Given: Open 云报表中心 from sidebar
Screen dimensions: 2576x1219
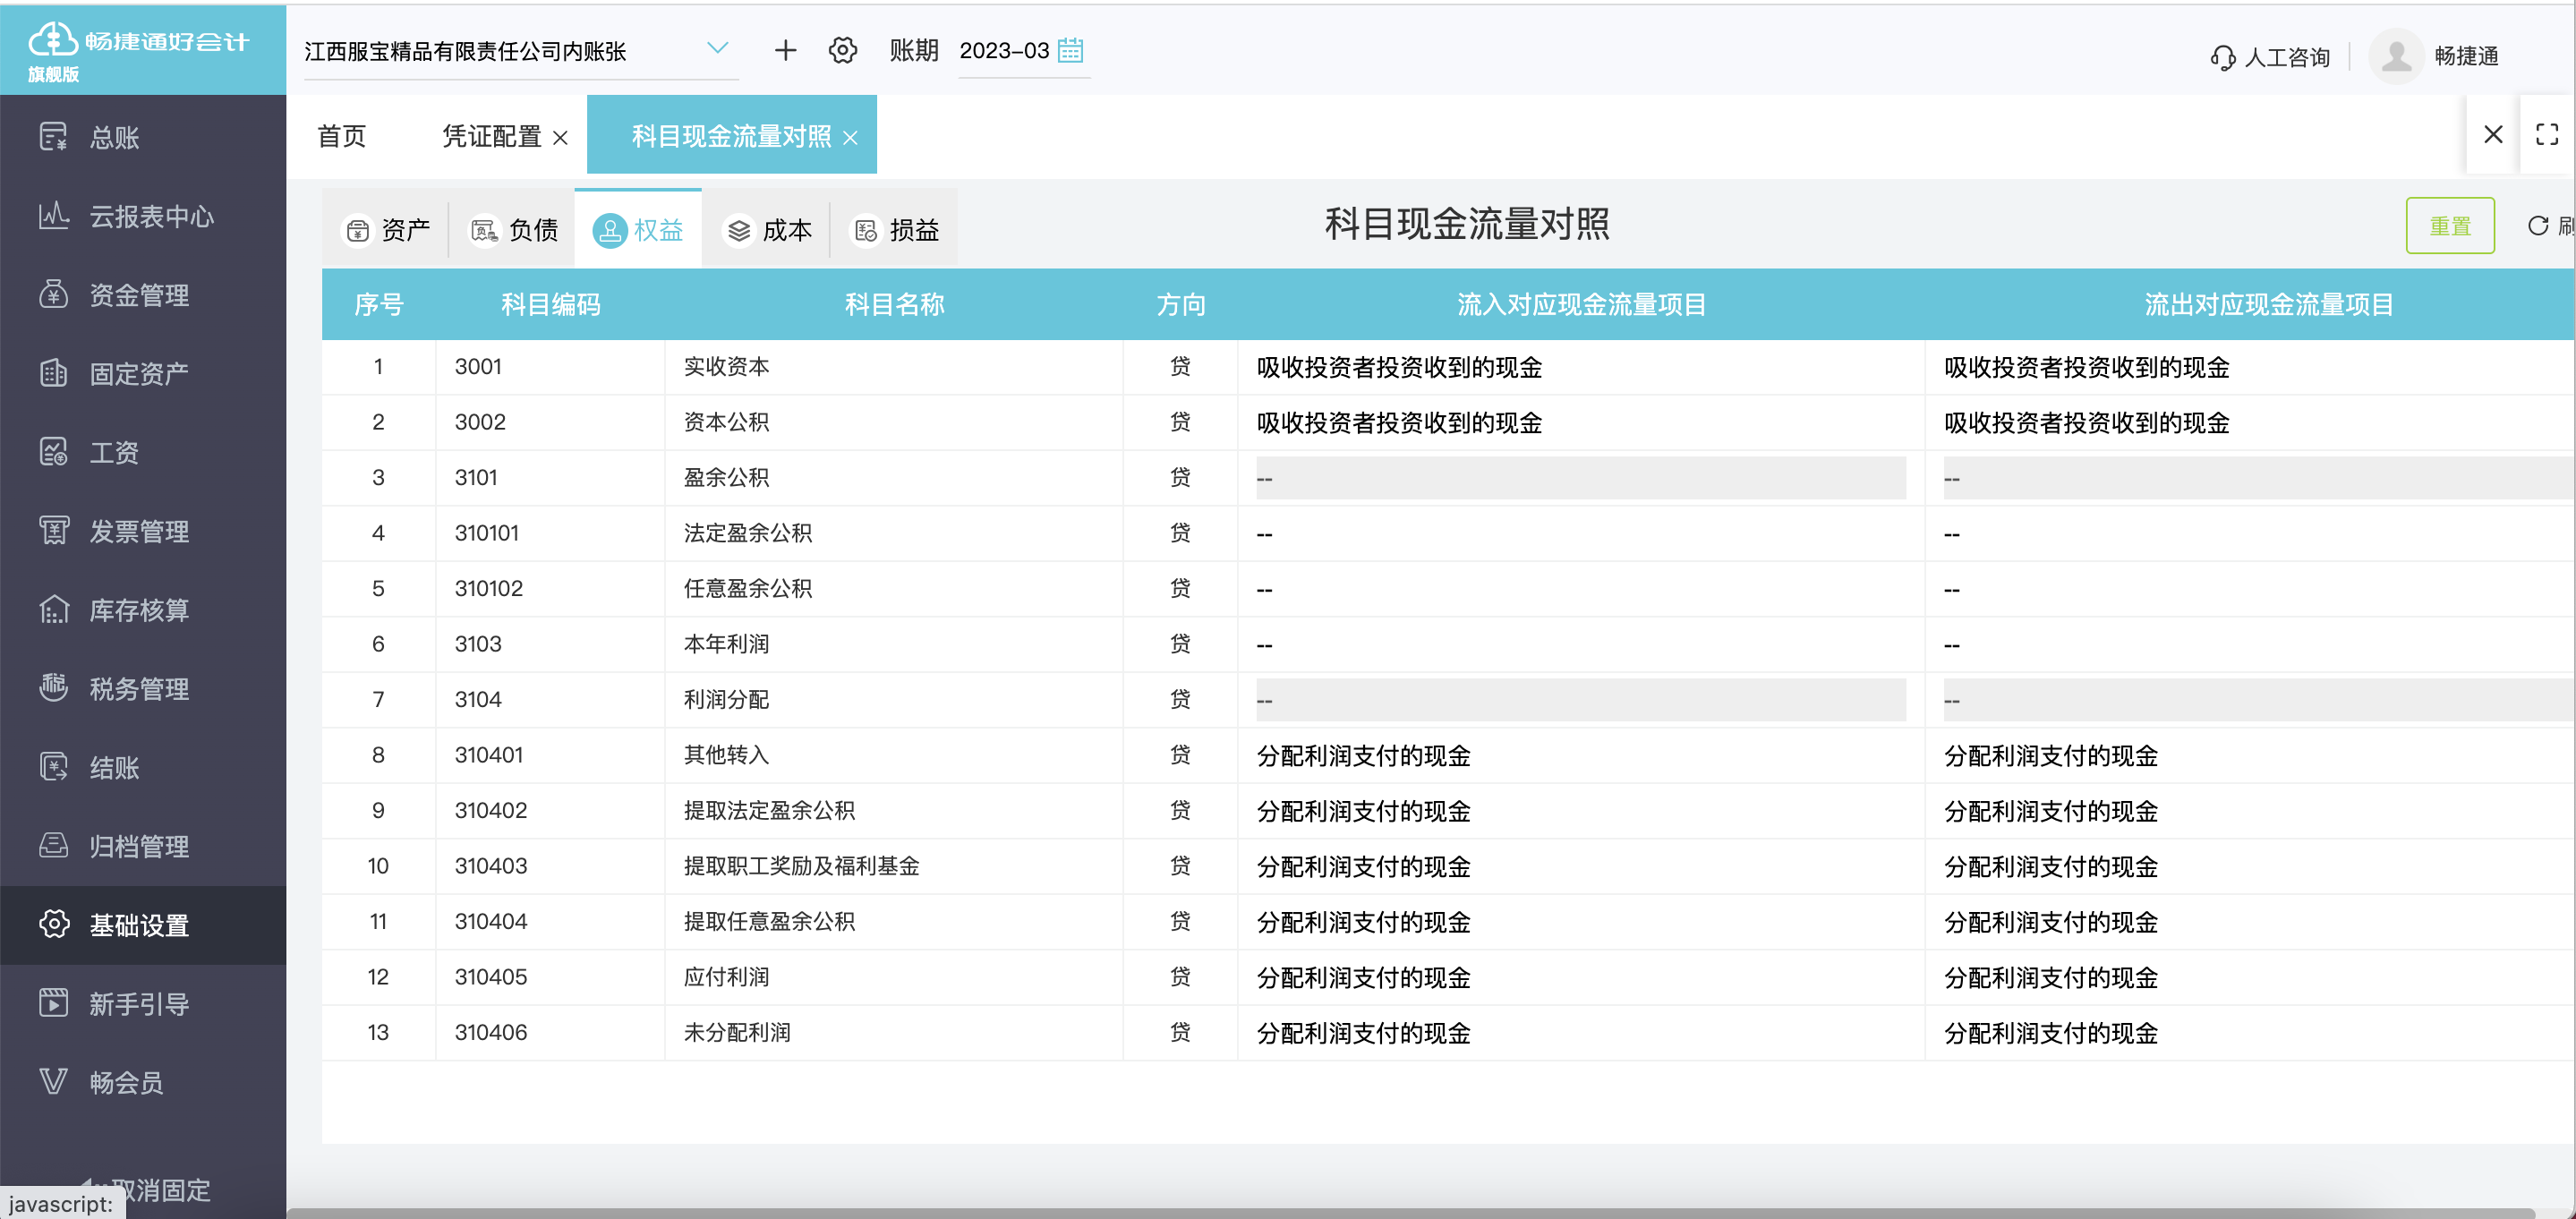Looking at the screenshot, I should 143,215.
